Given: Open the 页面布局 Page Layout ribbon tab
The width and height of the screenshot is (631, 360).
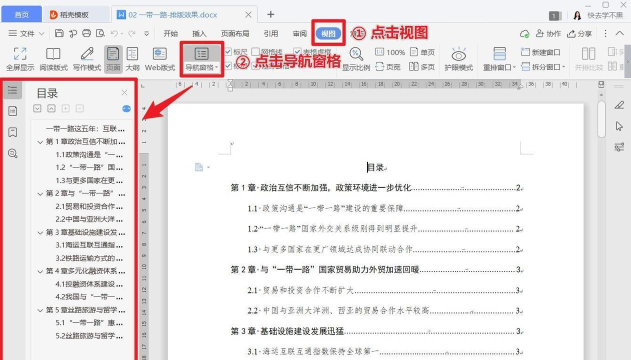Looking at the screenshot, I should pos(235,33).
